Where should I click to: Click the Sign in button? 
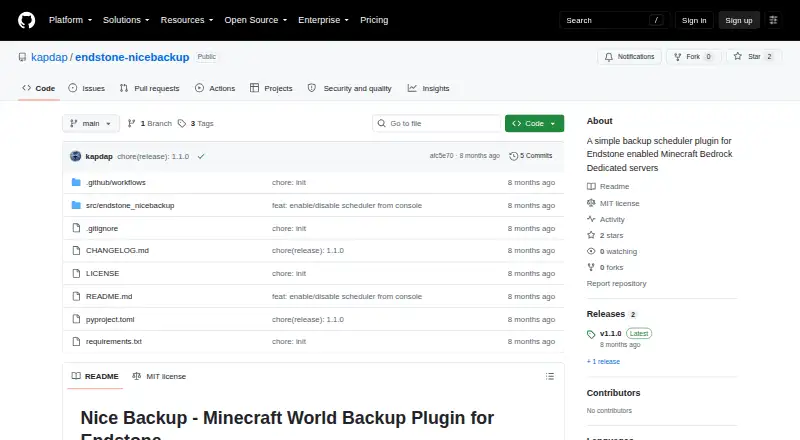694,20
